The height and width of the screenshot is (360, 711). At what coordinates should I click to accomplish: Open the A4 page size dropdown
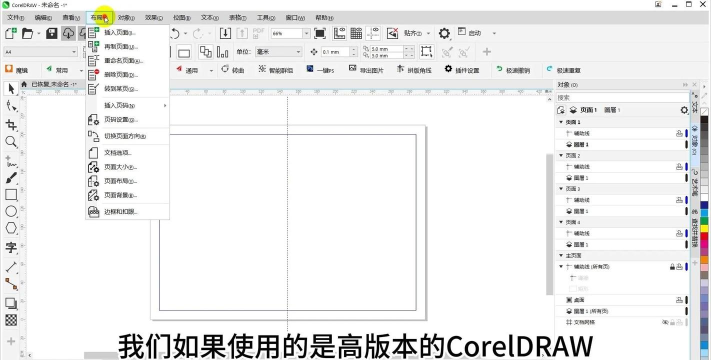point(74,52)
